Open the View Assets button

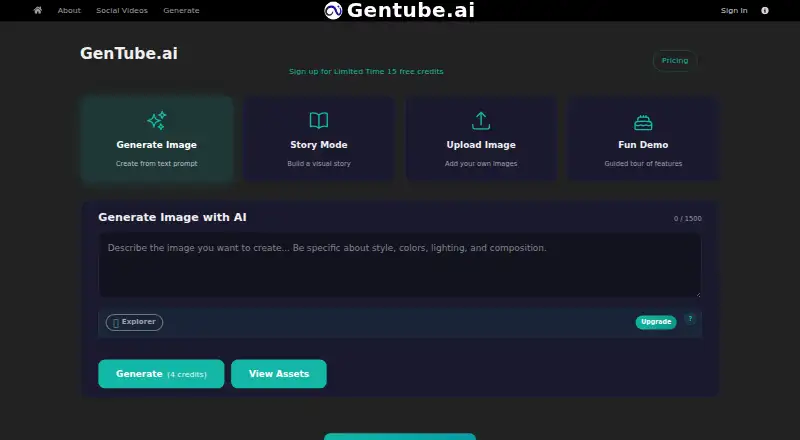point(279,374)
